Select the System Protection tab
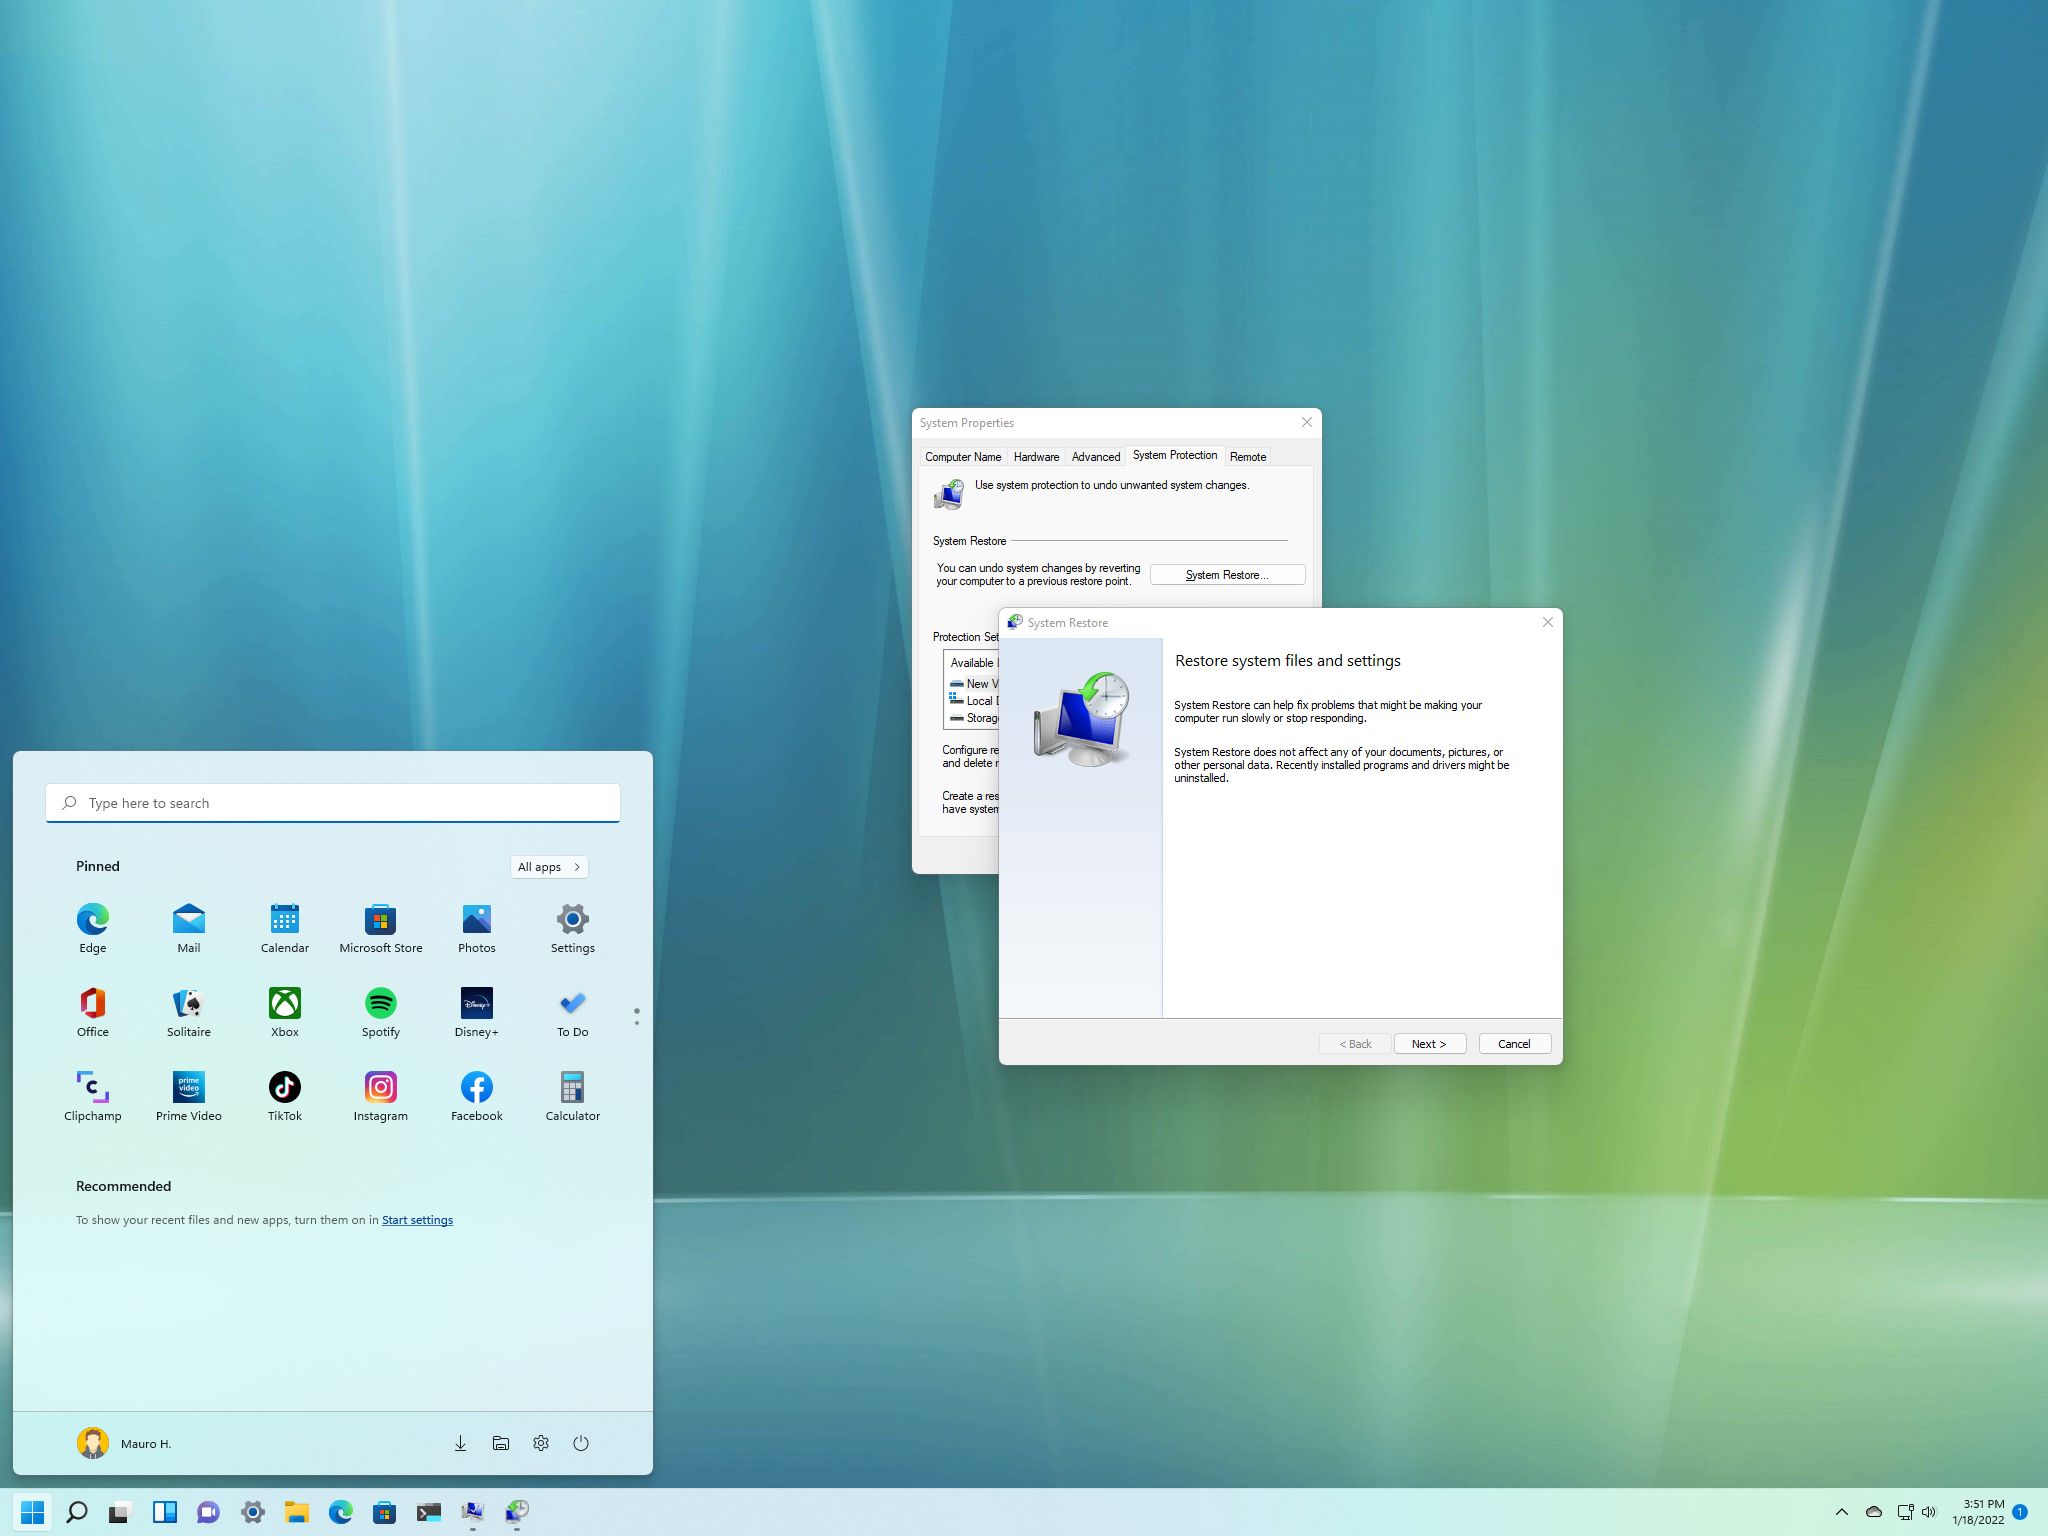This screenshot has height=1536, width=2048. (x=1172, y=455)
